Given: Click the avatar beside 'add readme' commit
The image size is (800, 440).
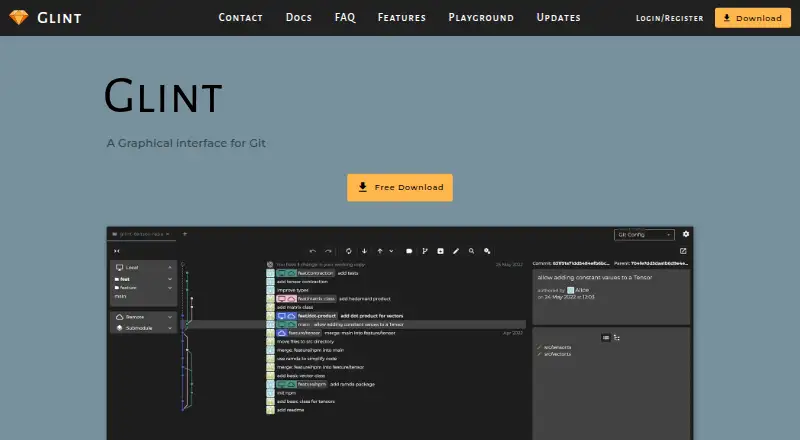Looking at the screenshot, I should tap(270, 410).
